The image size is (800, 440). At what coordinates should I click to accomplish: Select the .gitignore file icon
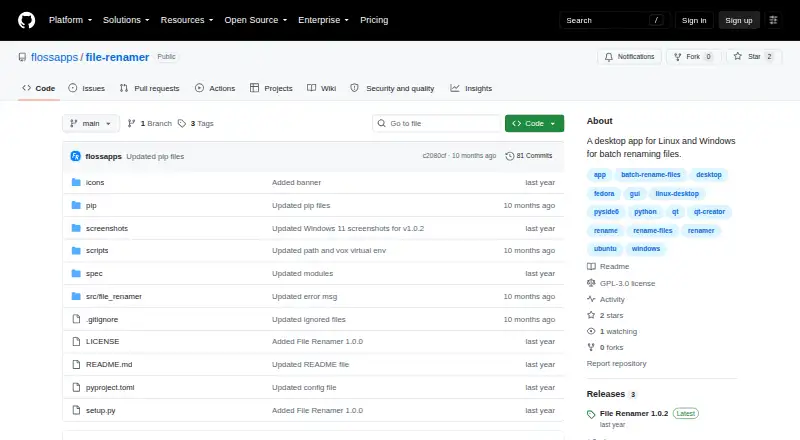[x=76, y=319]
